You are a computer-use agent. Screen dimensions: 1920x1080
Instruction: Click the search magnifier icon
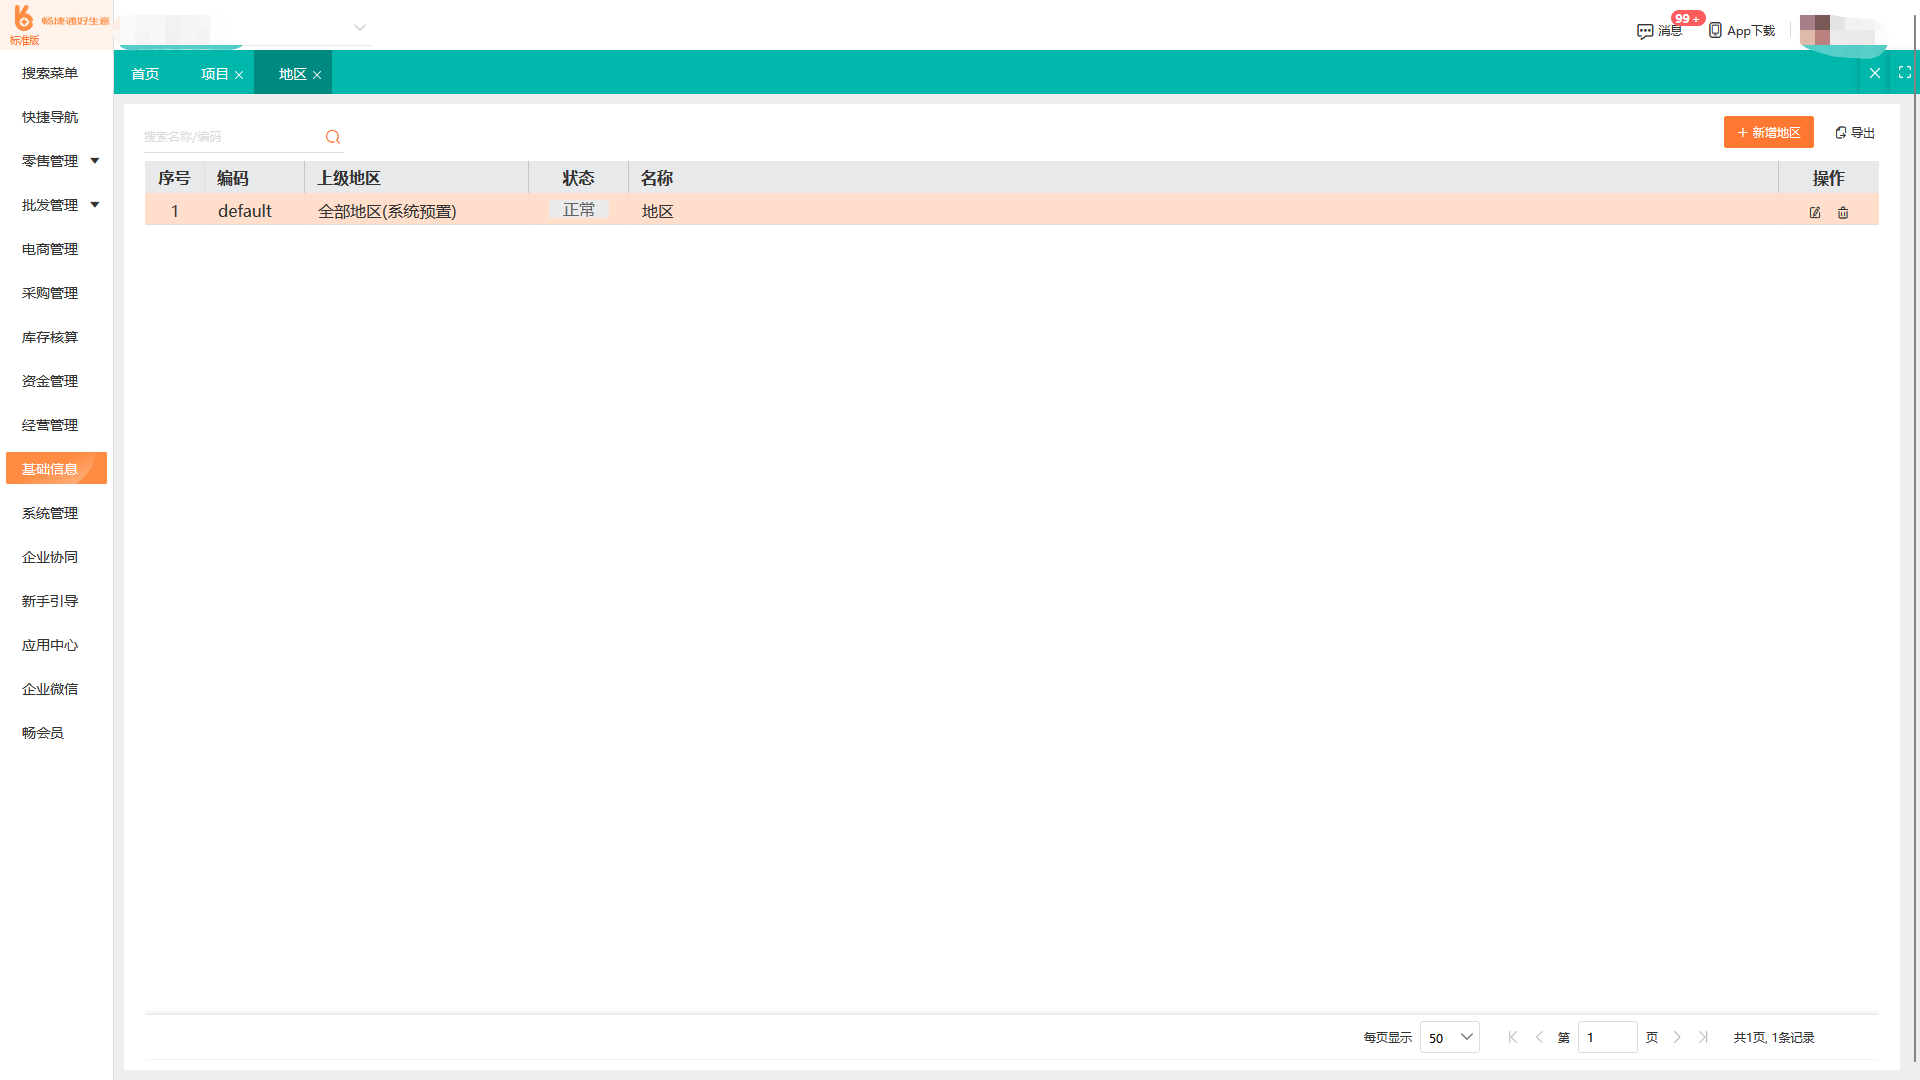332,136
